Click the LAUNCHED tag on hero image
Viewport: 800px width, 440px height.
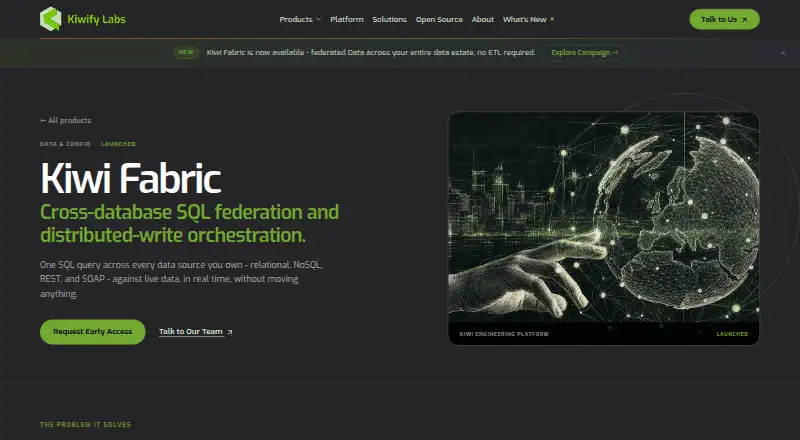[x=732, y=334]
